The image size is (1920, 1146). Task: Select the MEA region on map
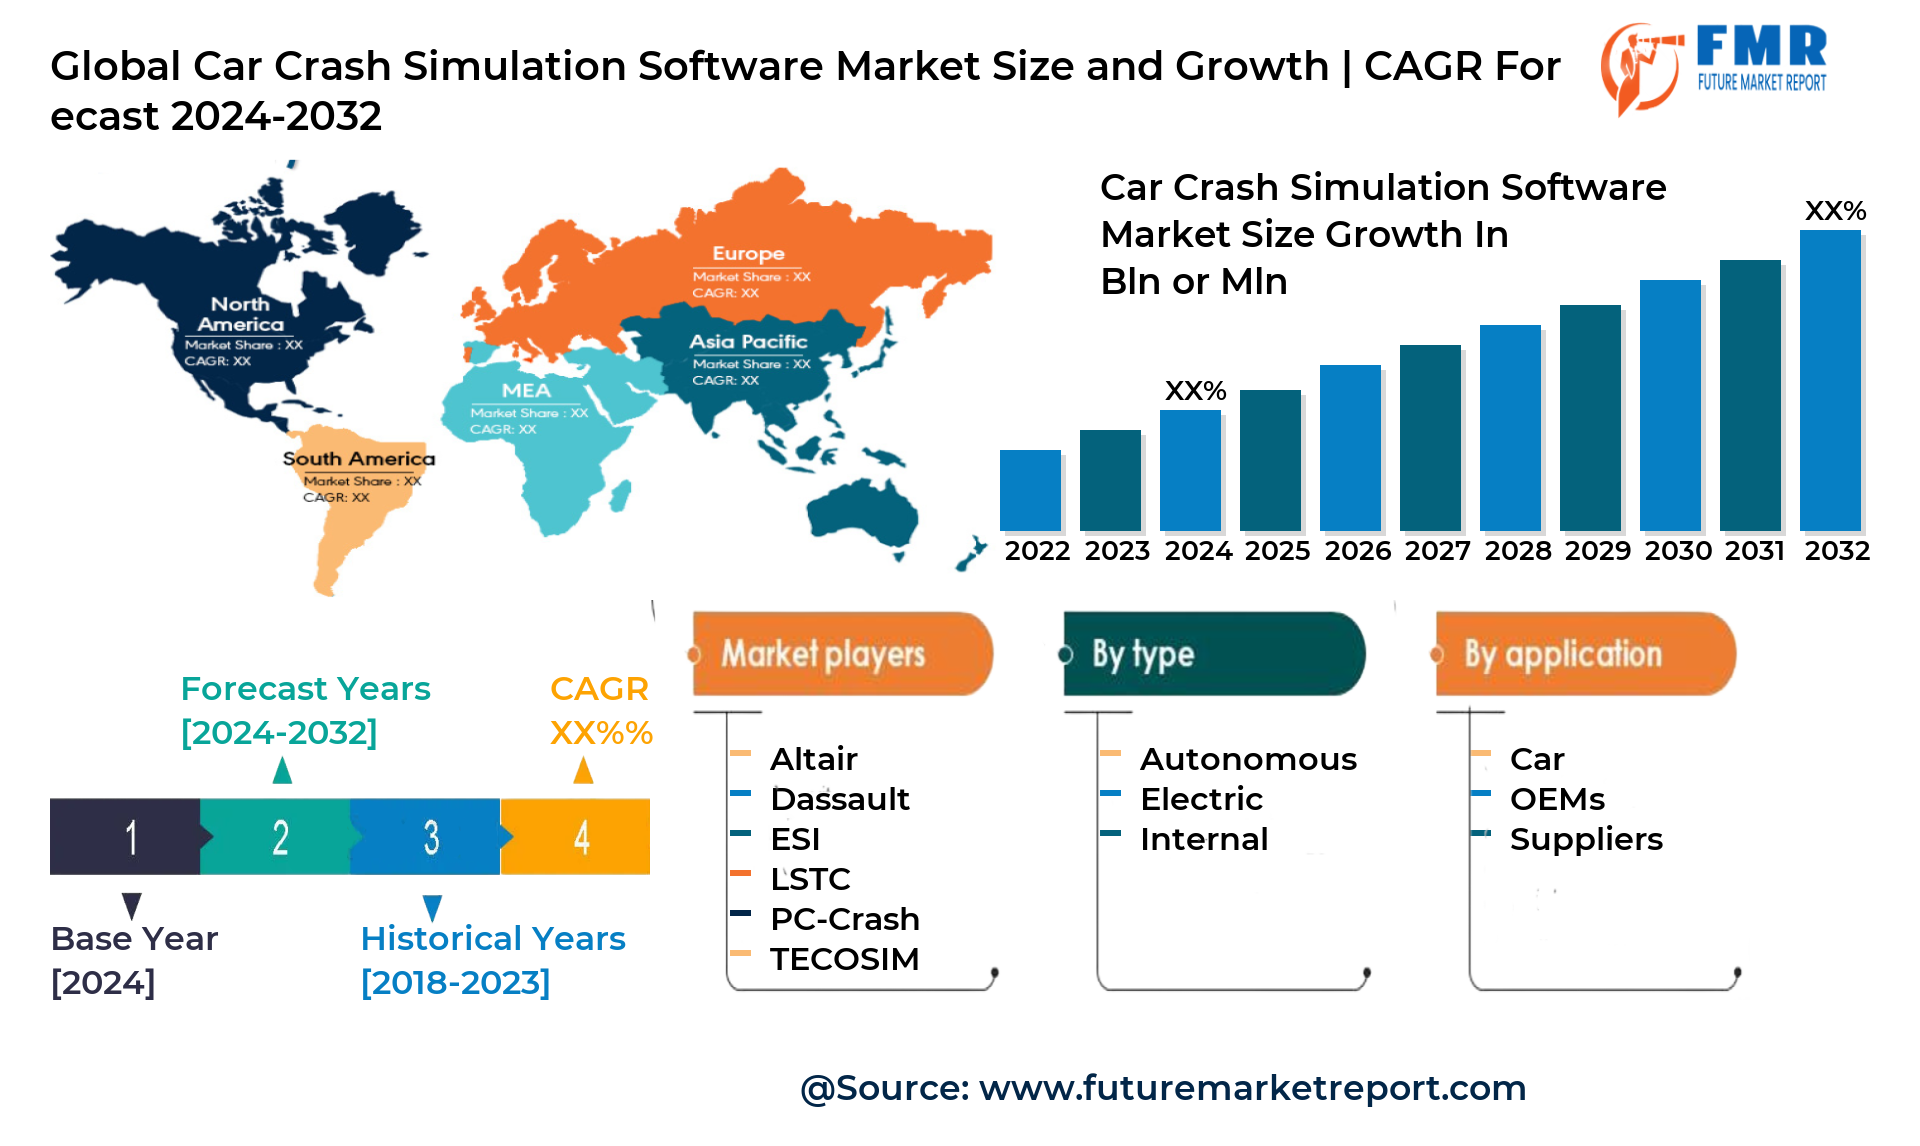(532, 396)
